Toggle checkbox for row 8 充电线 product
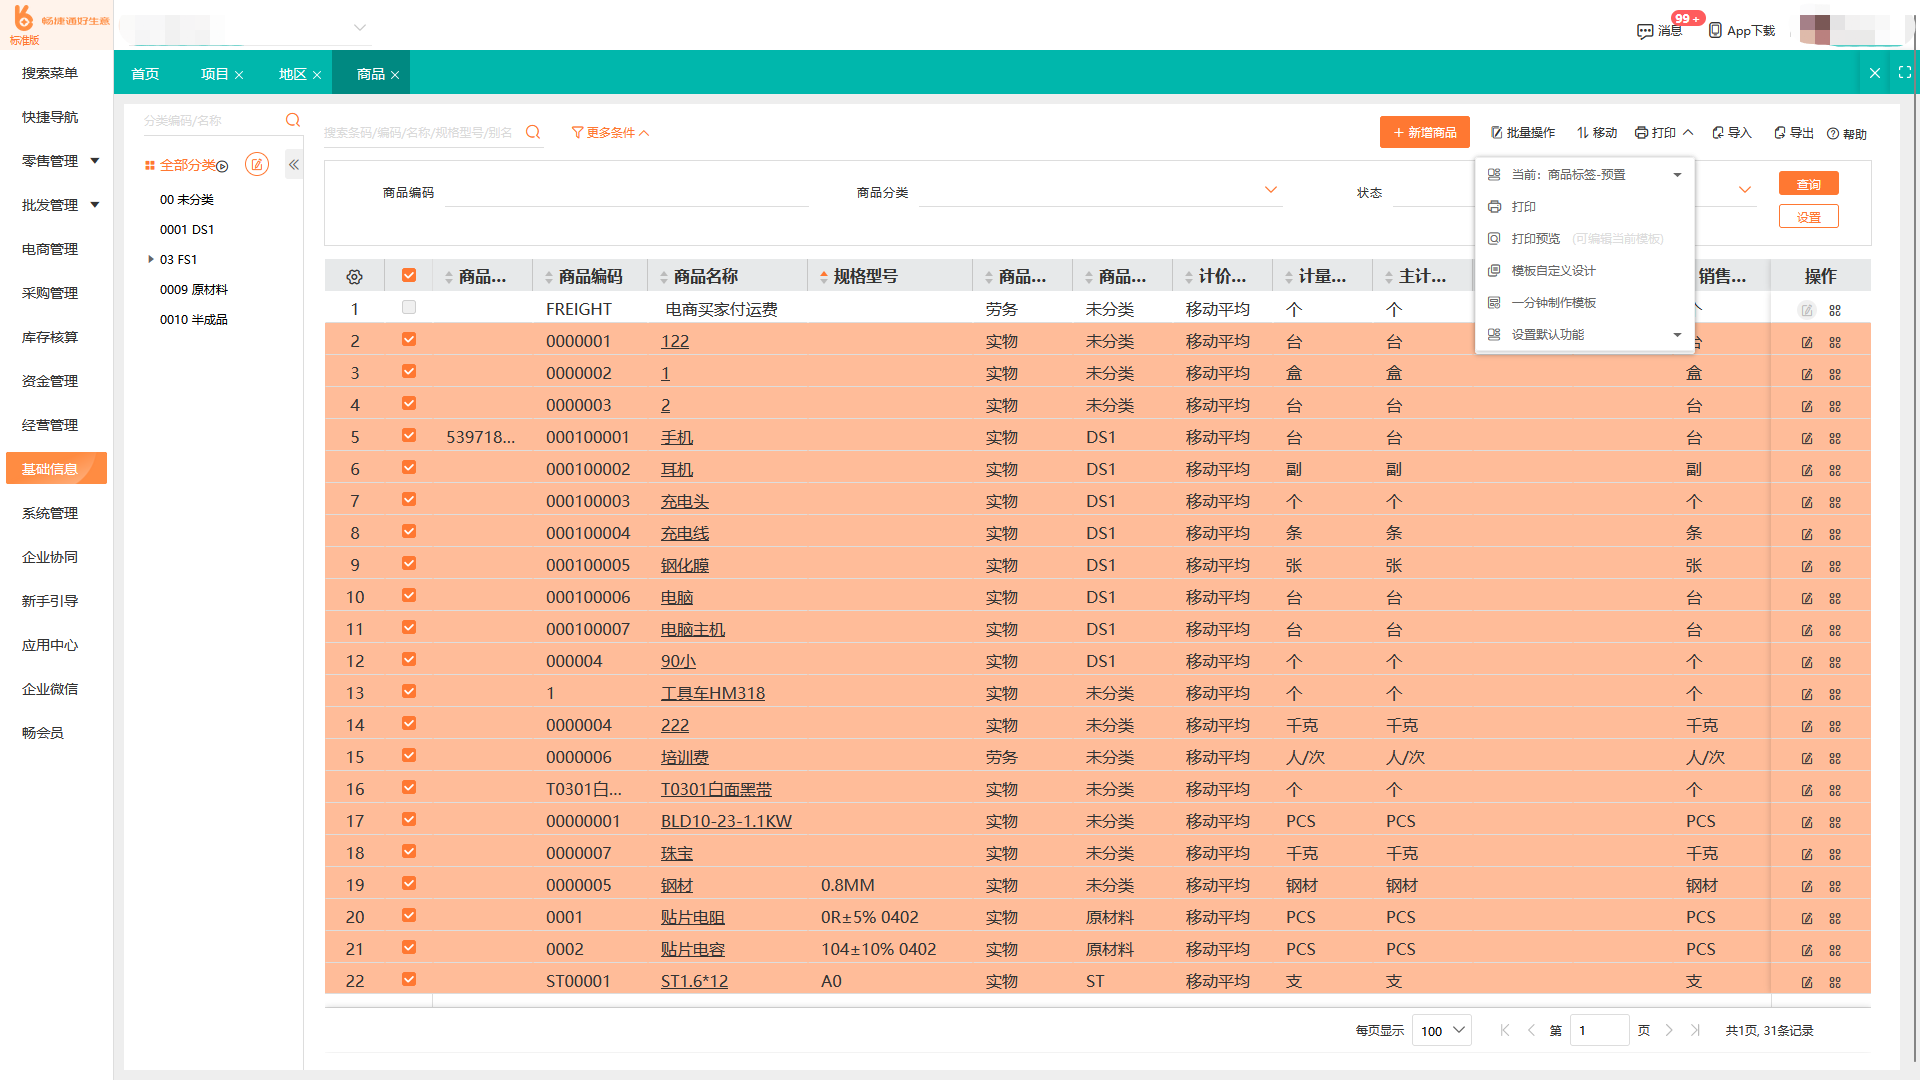 tap(410, 533)
